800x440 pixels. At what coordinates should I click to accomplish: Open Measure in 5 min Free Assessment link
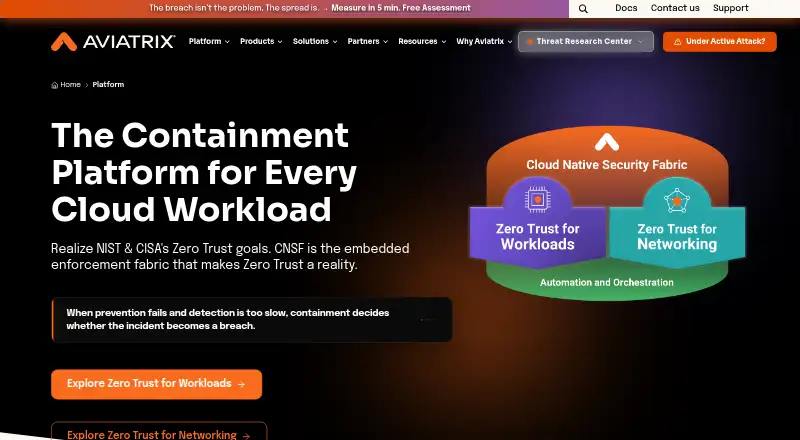click(401, 8)
